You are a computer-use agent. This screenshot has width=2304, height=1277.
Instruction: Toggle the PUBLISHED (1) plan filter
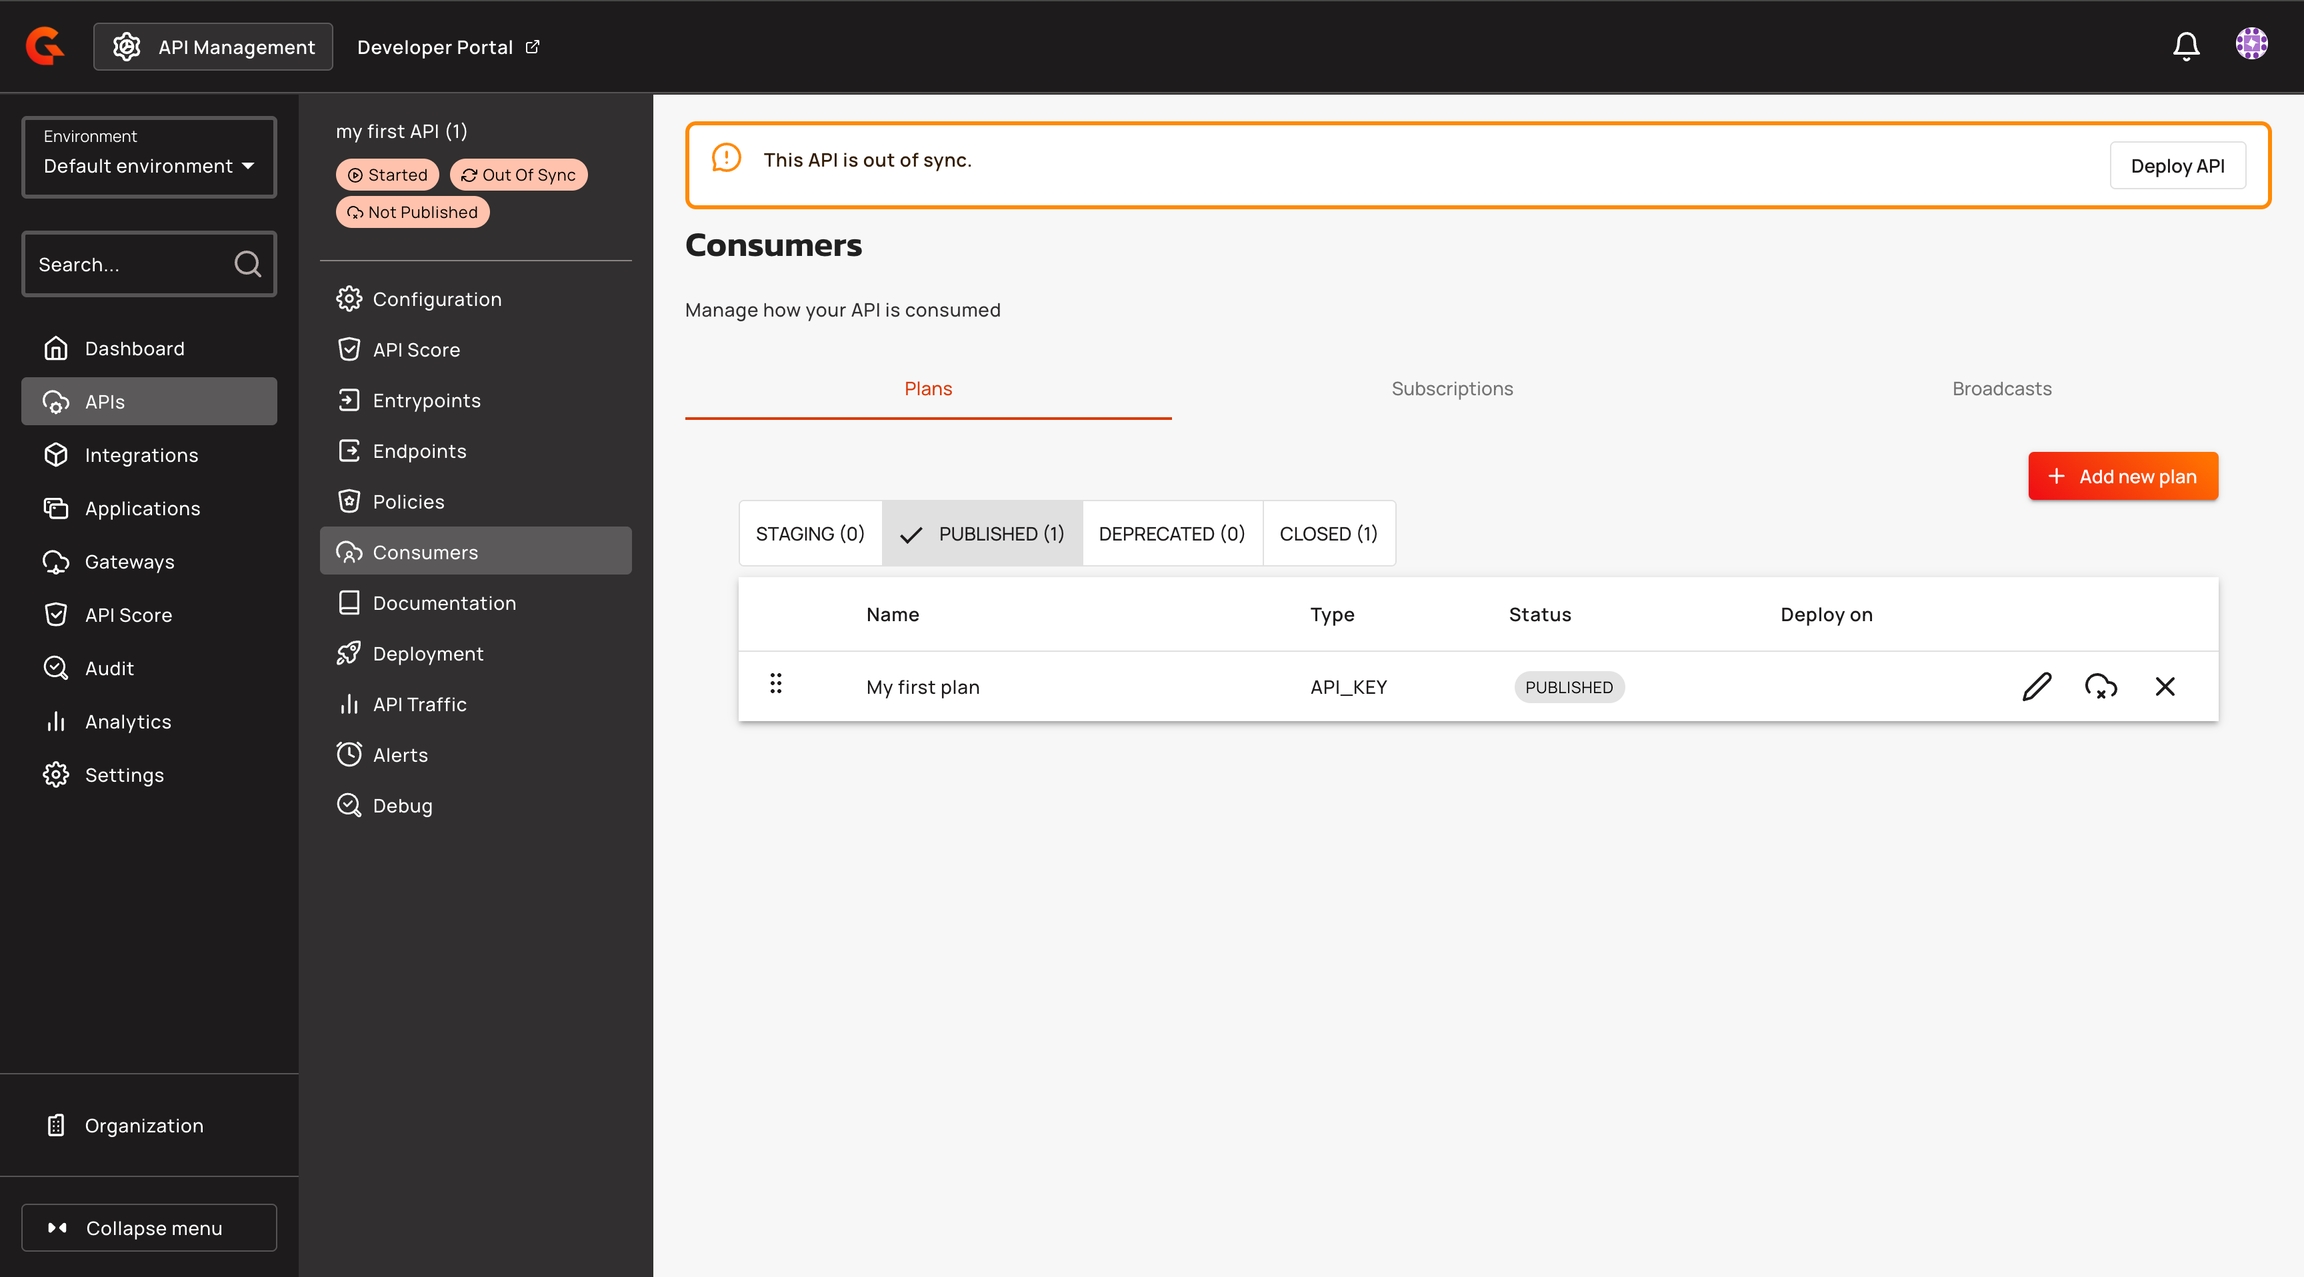pyautogui.click(x=982, y=534)
